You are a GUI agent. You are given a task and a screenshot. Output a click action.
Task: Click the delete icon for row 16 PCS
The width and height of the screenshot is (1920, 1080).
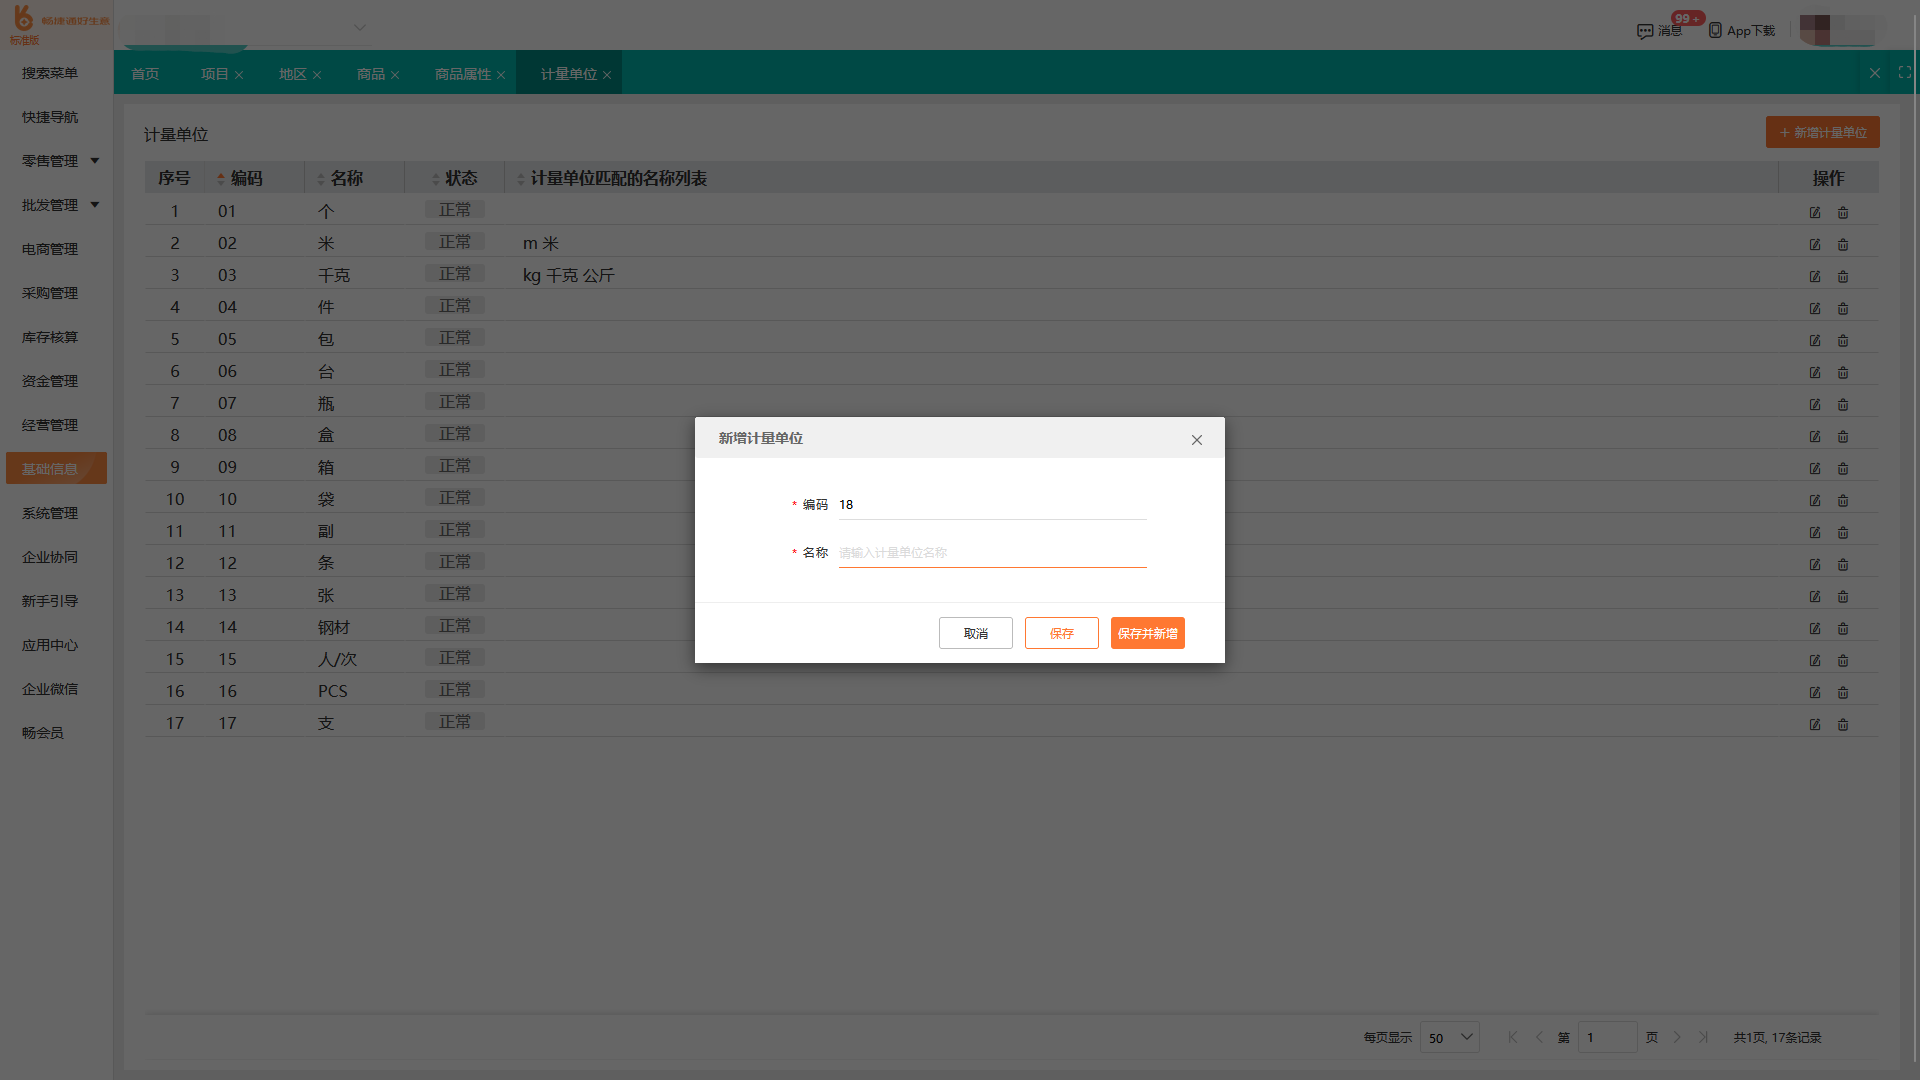click(1844, 691)
